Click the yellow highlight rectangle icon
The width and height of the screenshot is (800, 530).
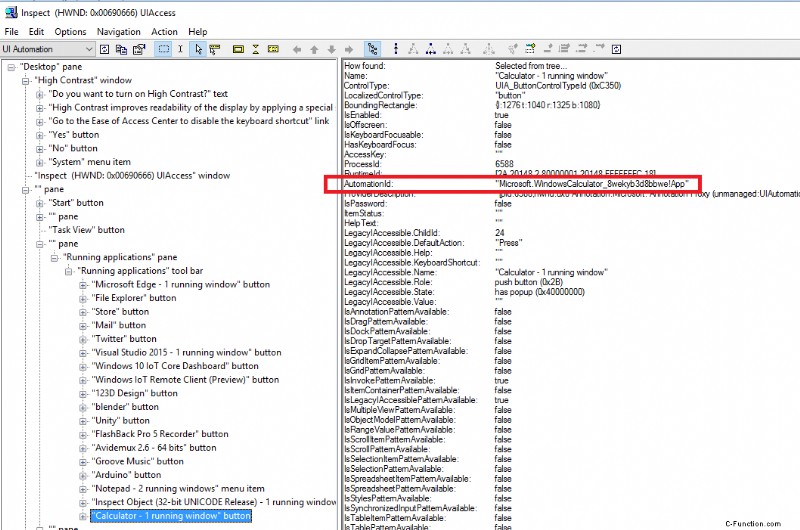(239, 49)
